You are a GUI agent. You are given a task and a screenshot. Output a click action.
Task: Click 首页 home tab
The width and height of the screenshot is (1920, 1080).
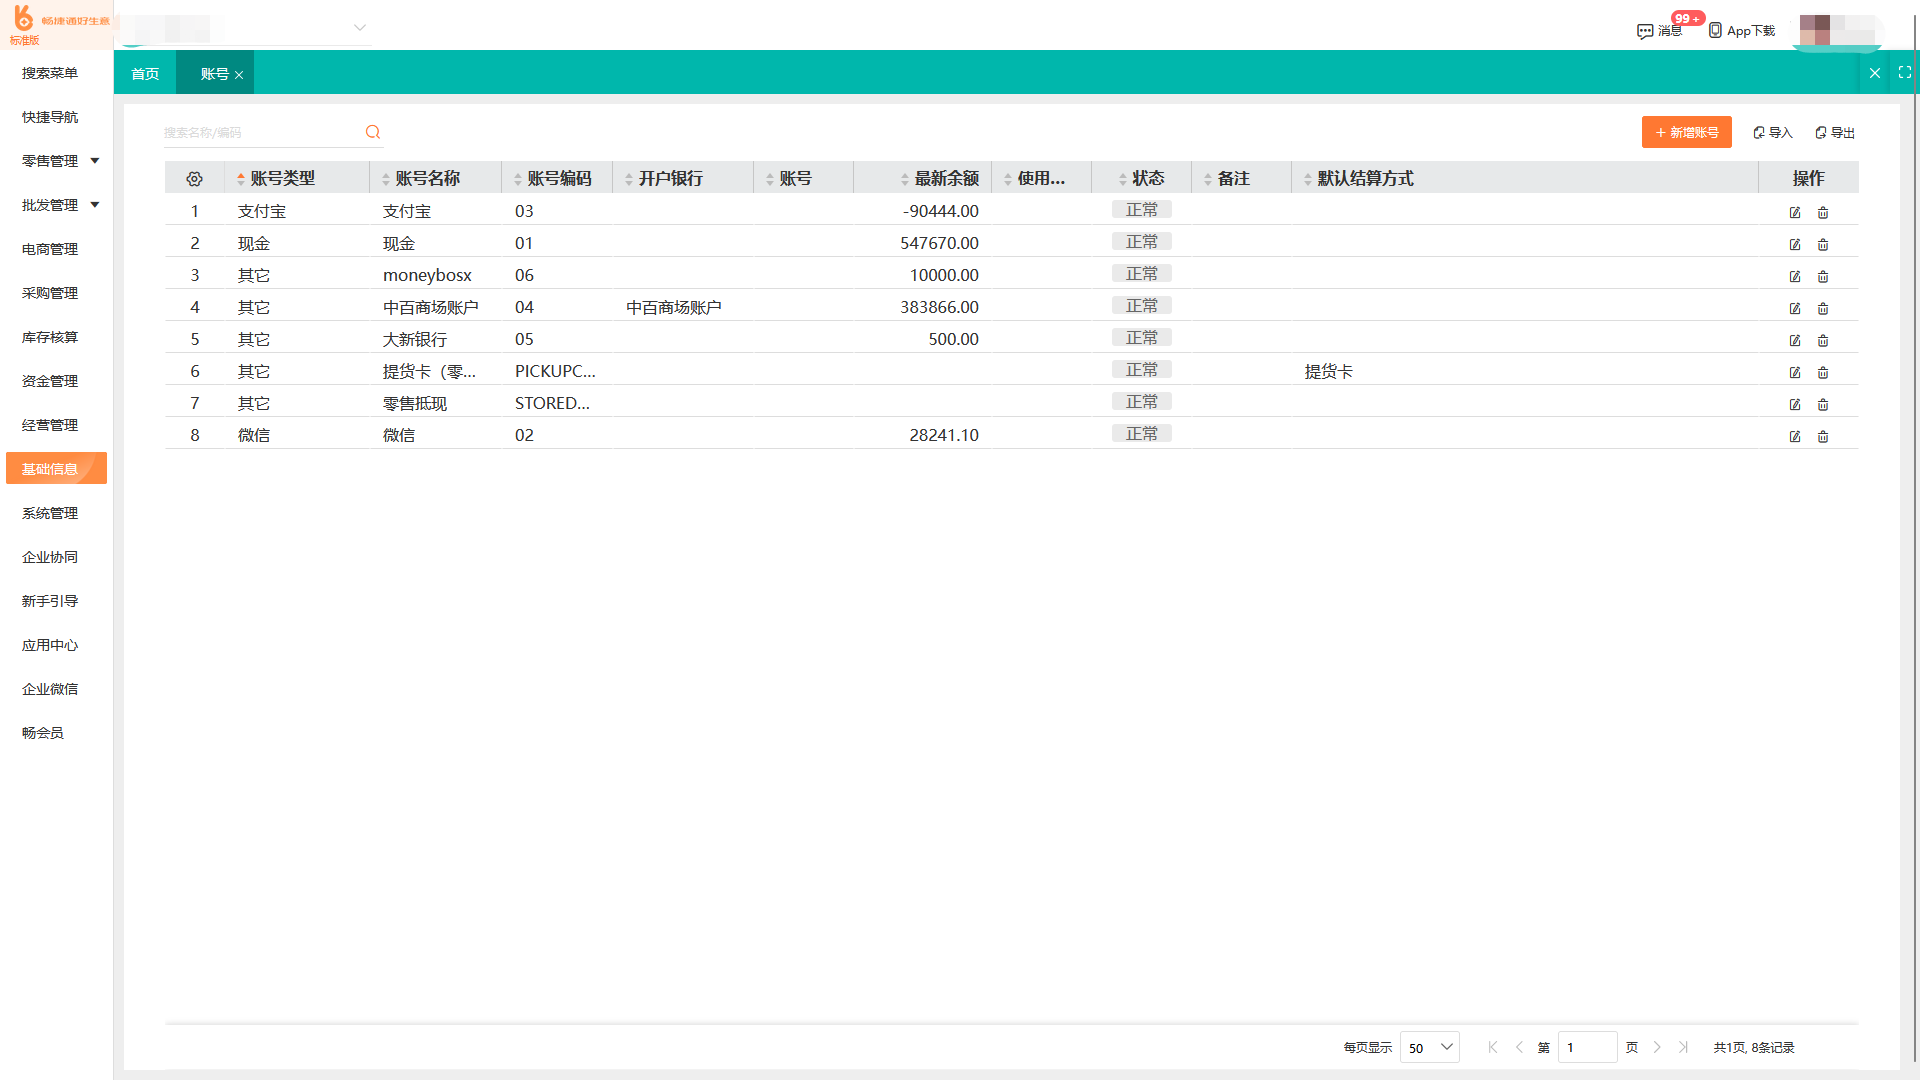144,73
